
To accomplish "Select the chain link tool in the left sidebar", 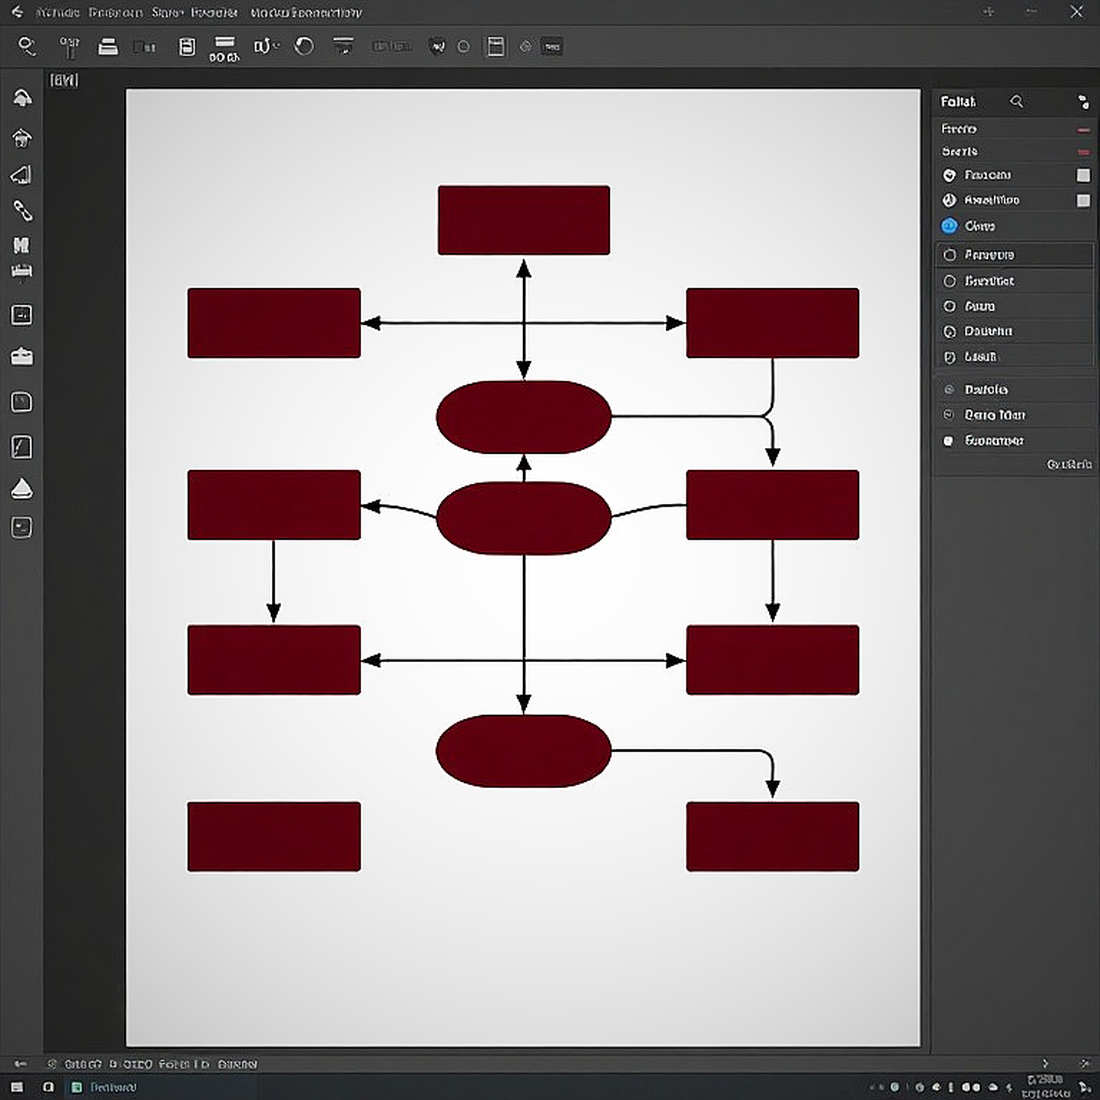I will (22, 210).
